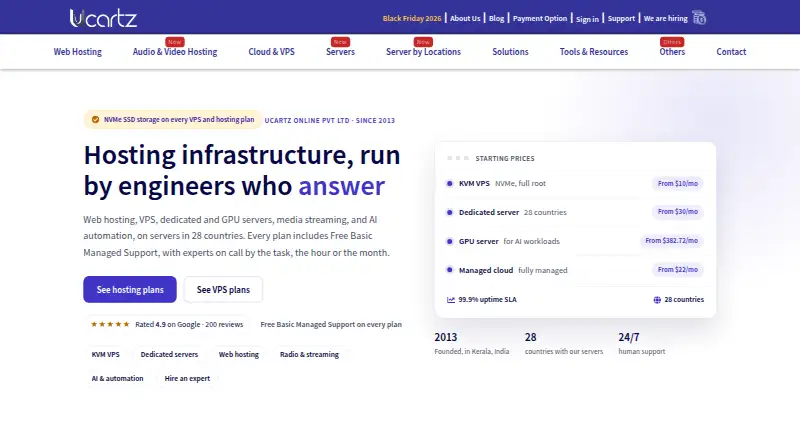
Task: Open the Black Friday 2026 link
Action: coord(412,18)
